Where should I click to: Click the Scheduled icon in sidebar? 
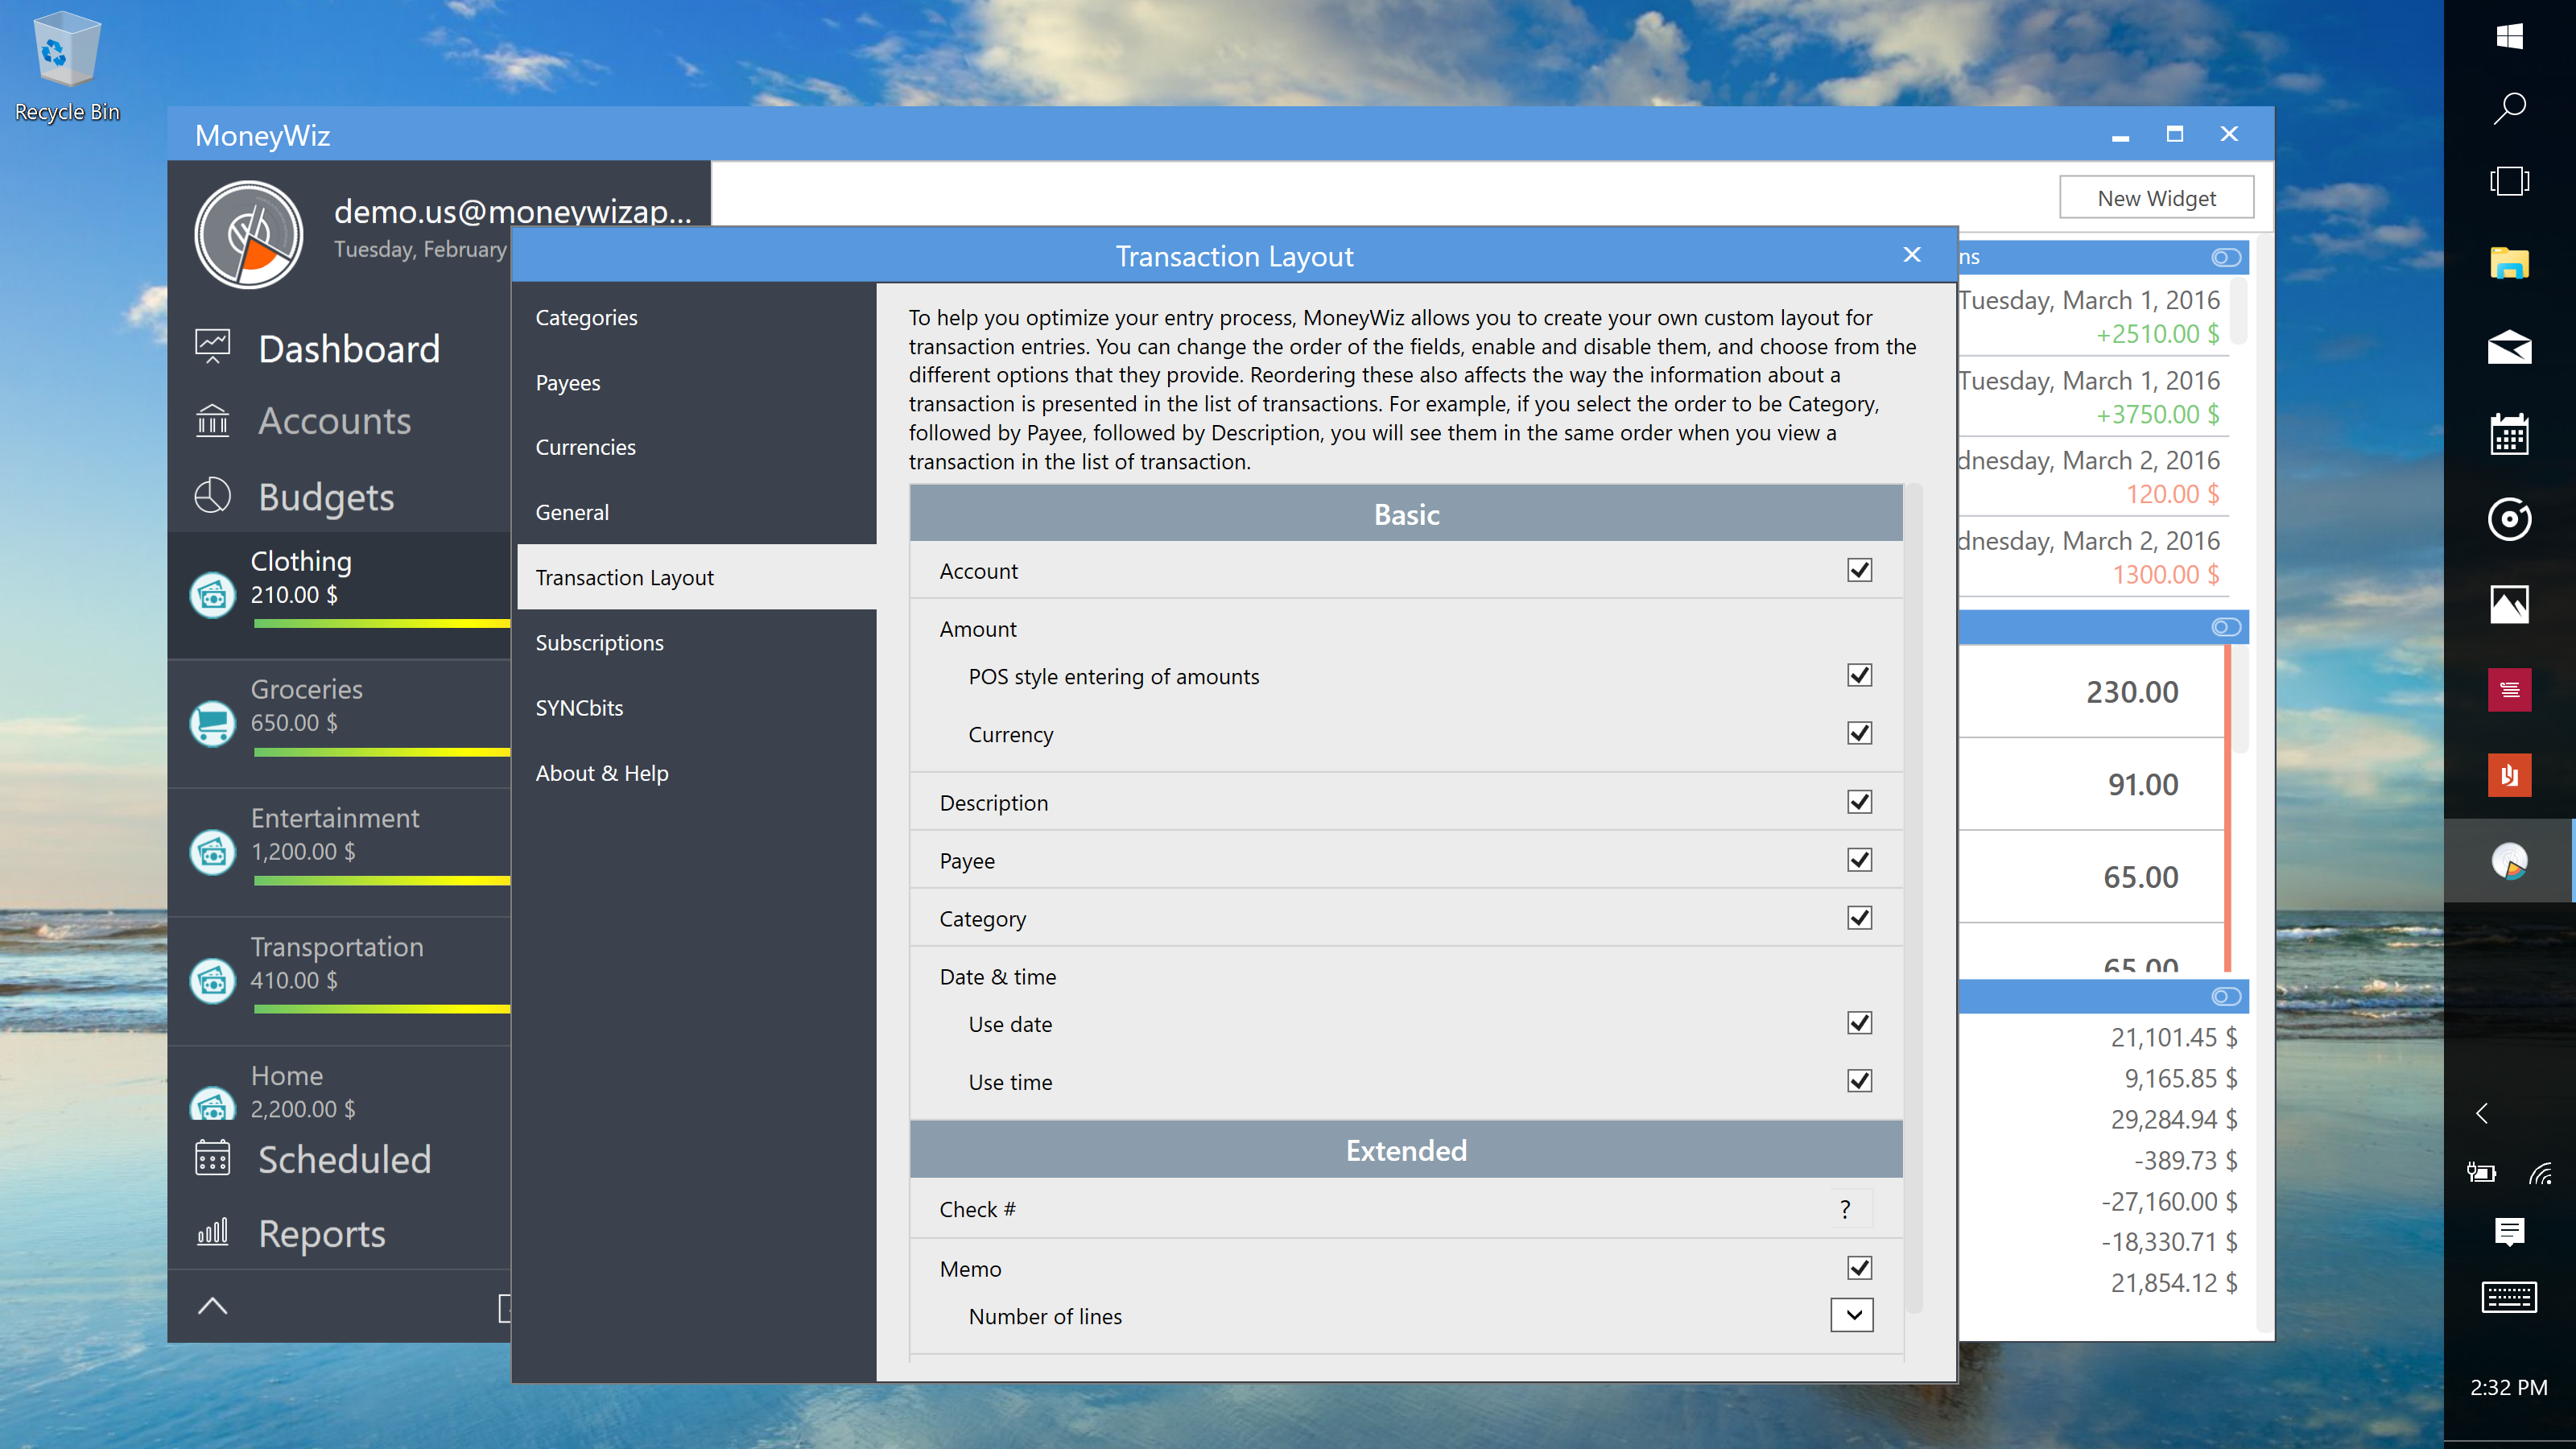(x=214, y=1159)
